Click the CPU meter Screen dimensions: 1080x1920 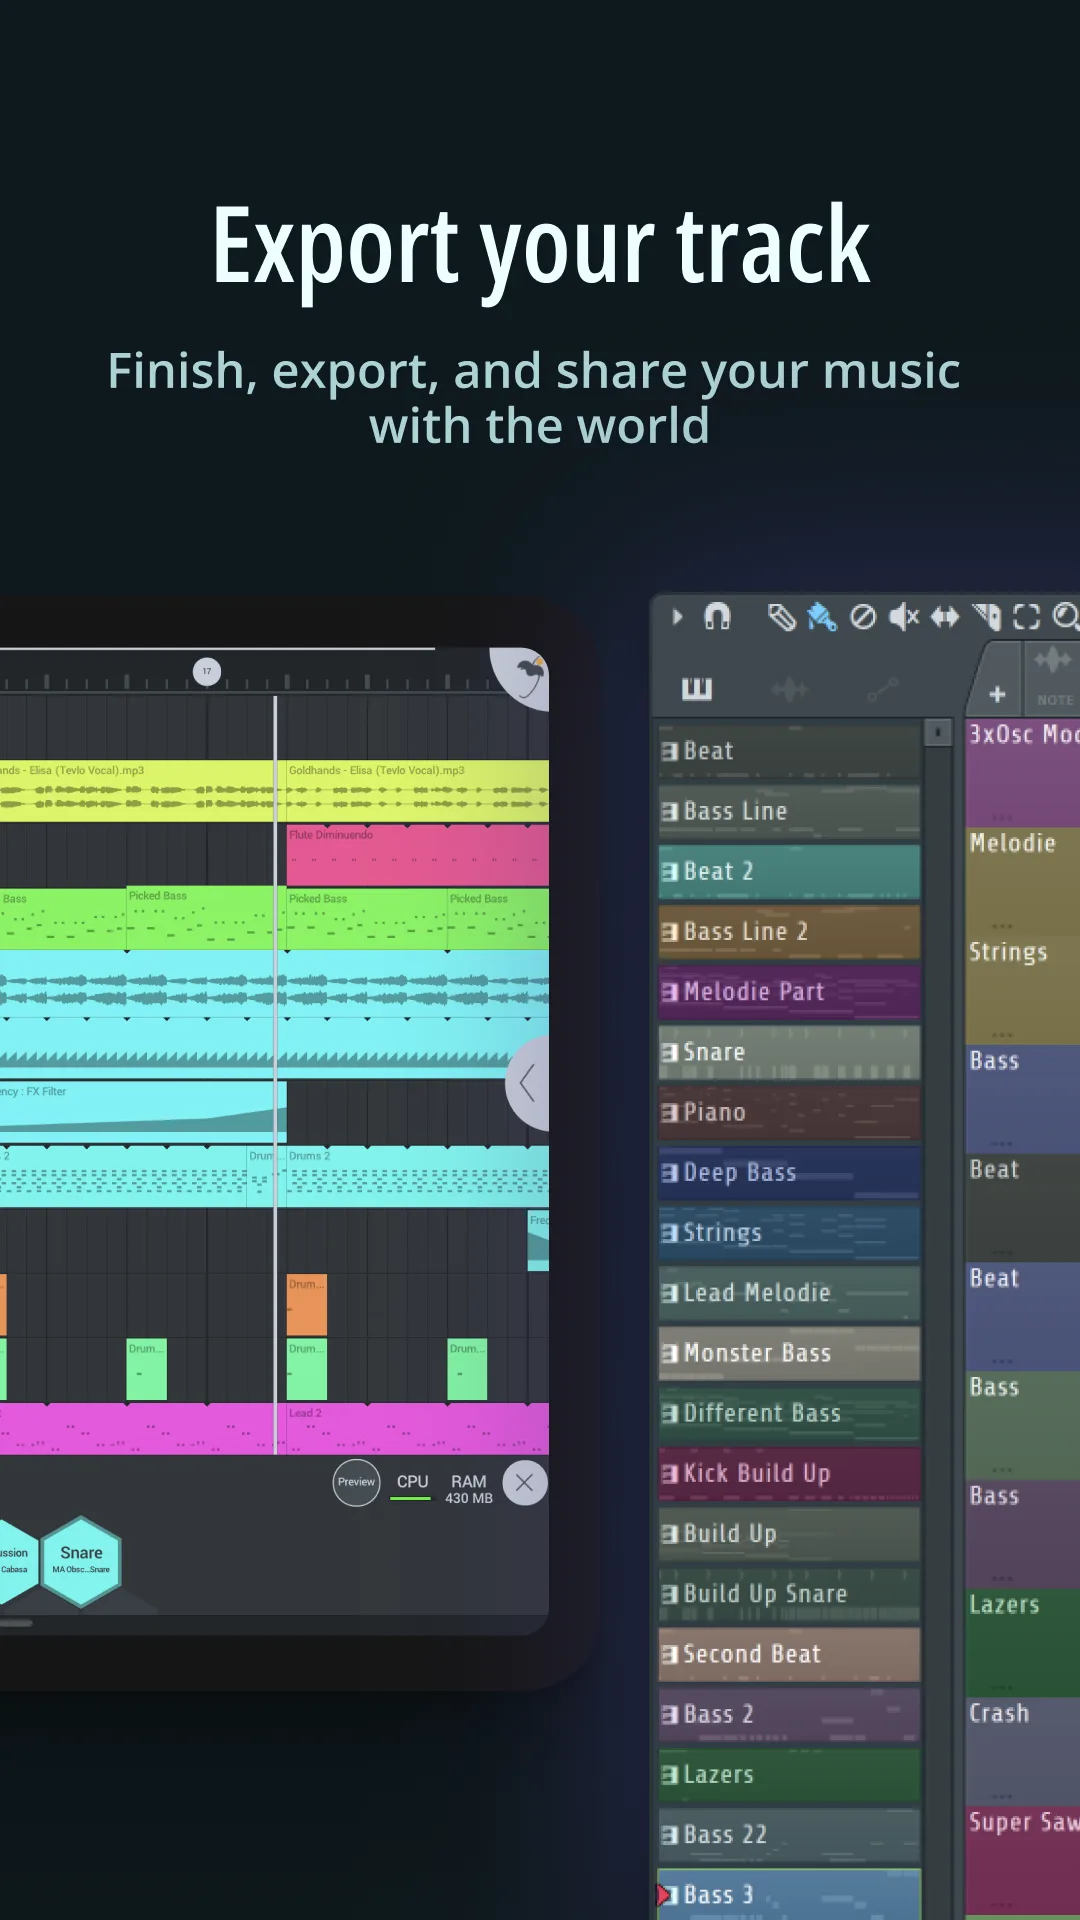(x=412, y=1485)
